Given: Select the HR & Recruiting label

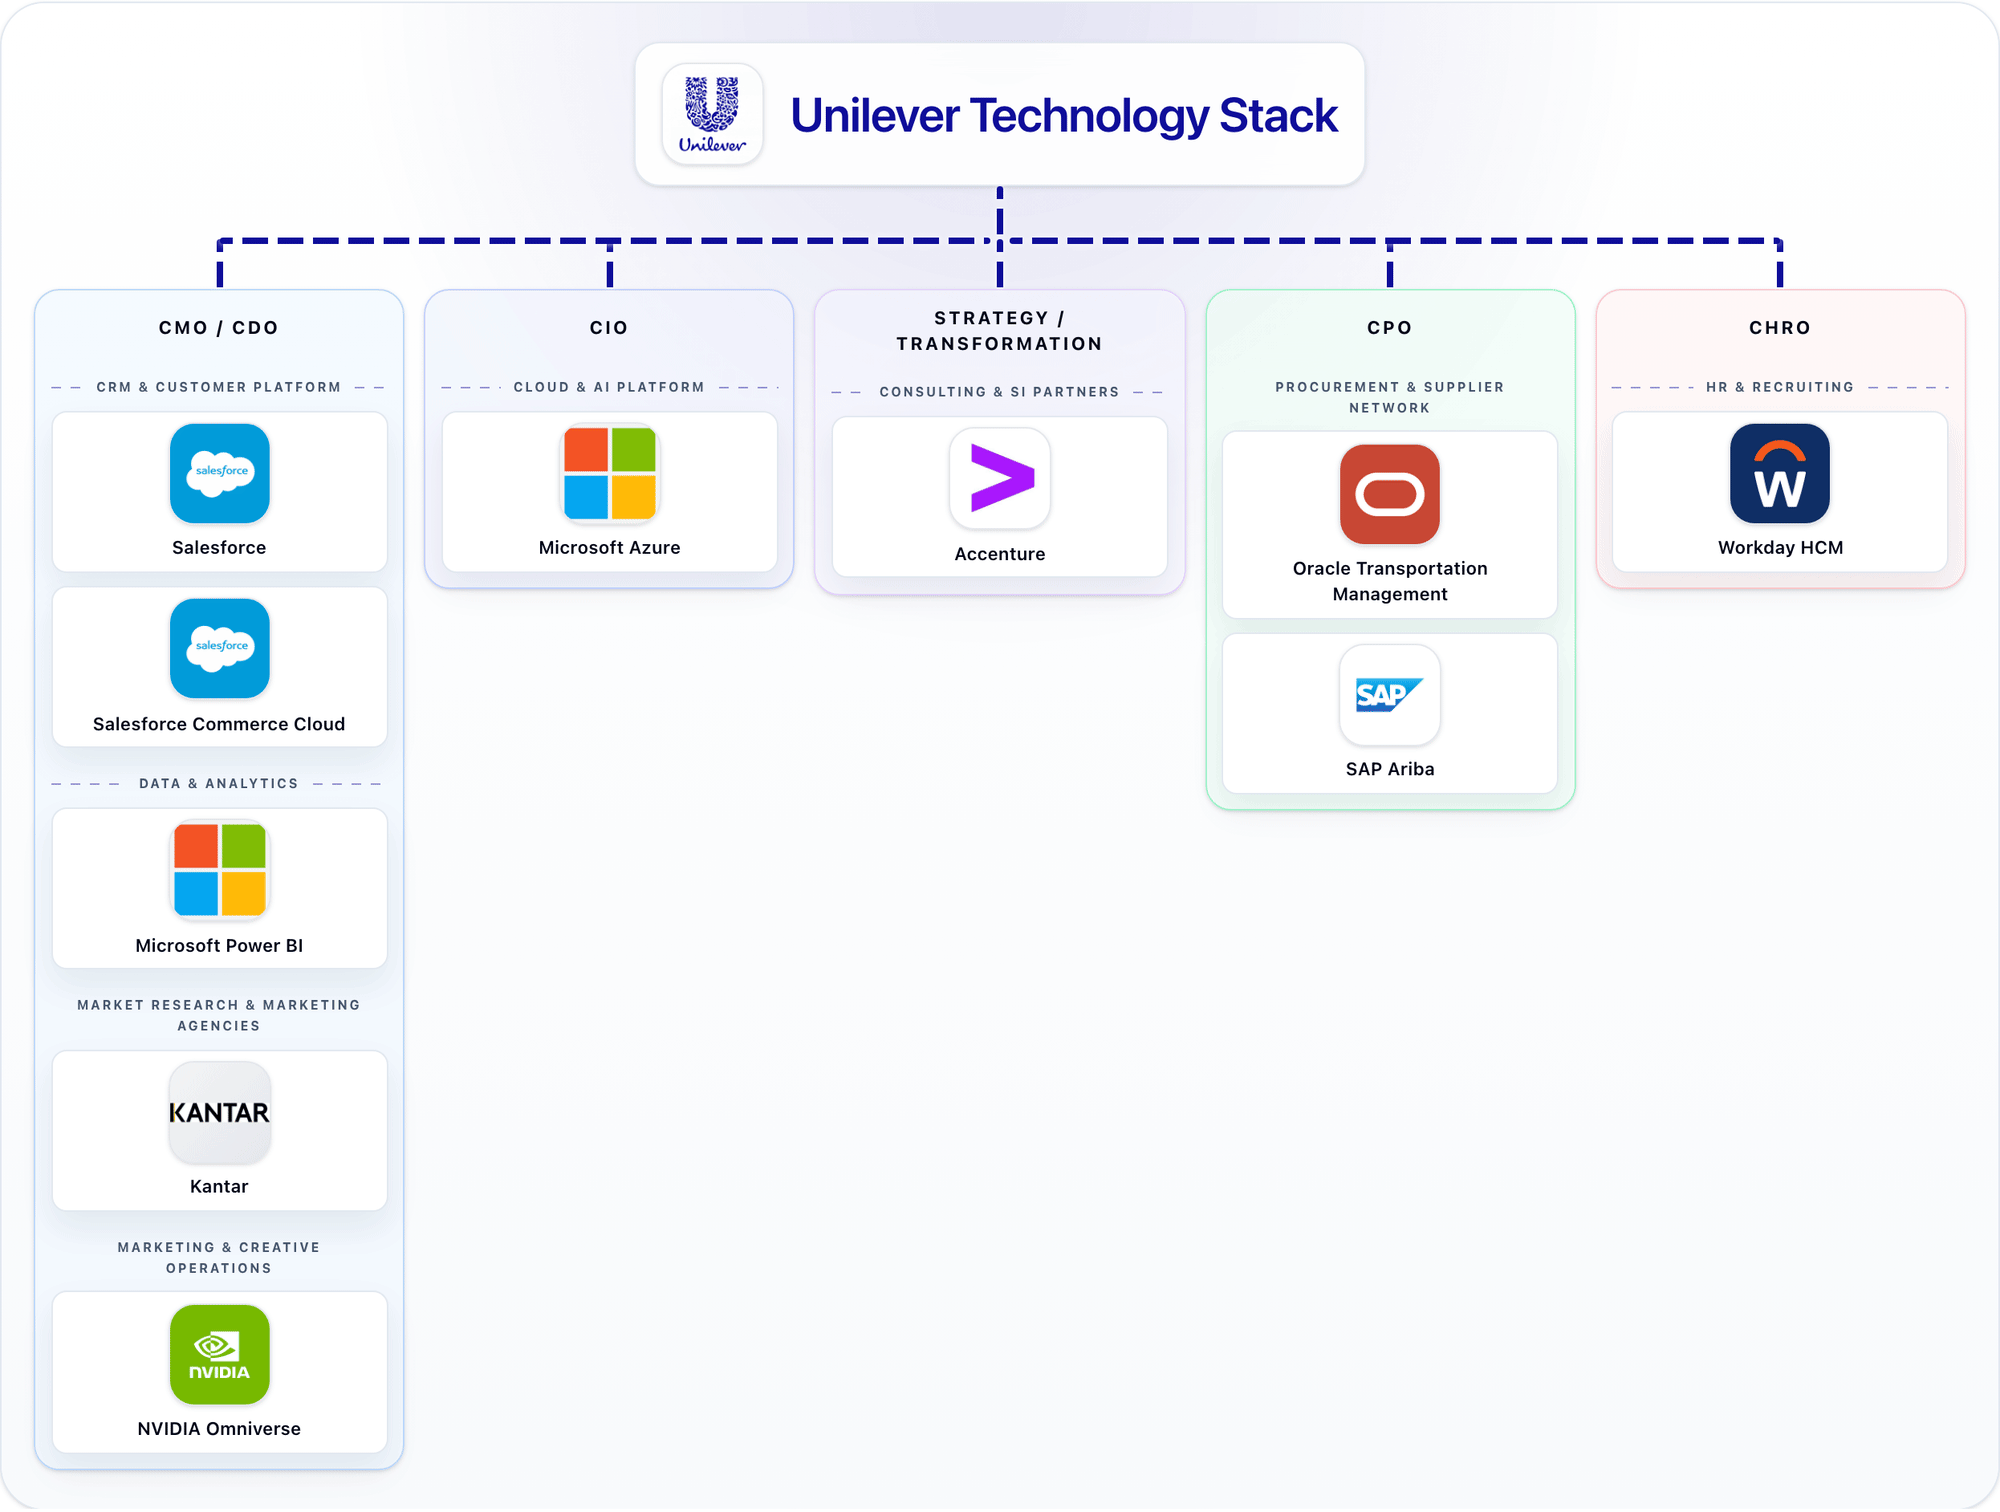Looking at the screenshot, I should point(1780,387).
